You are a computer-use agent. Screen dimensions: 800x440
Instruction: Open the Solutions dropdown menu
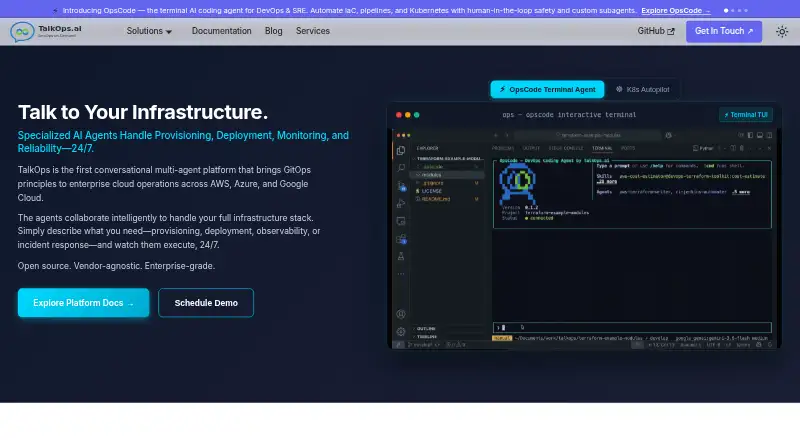pos(149,31)
